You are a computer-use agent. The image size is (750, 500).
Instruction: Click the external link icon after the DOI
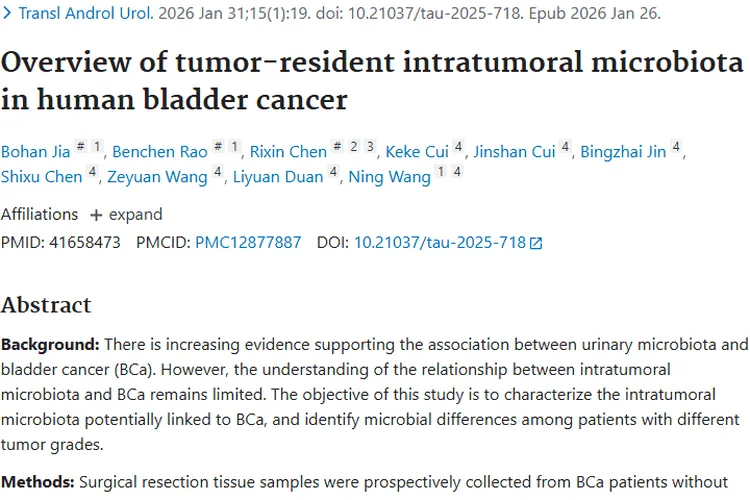click(536, 244)
